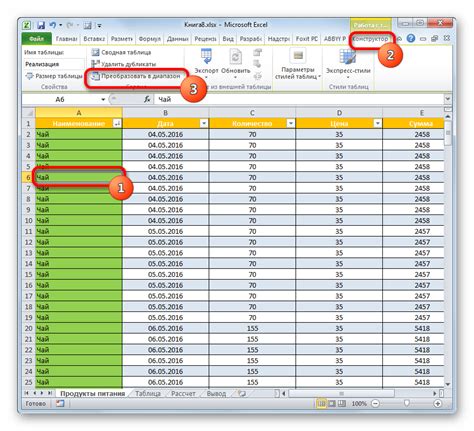Click the Undo arrow icon
This screenshot has width=474, height=431.
pyautogui.click(x=53, y=25)
